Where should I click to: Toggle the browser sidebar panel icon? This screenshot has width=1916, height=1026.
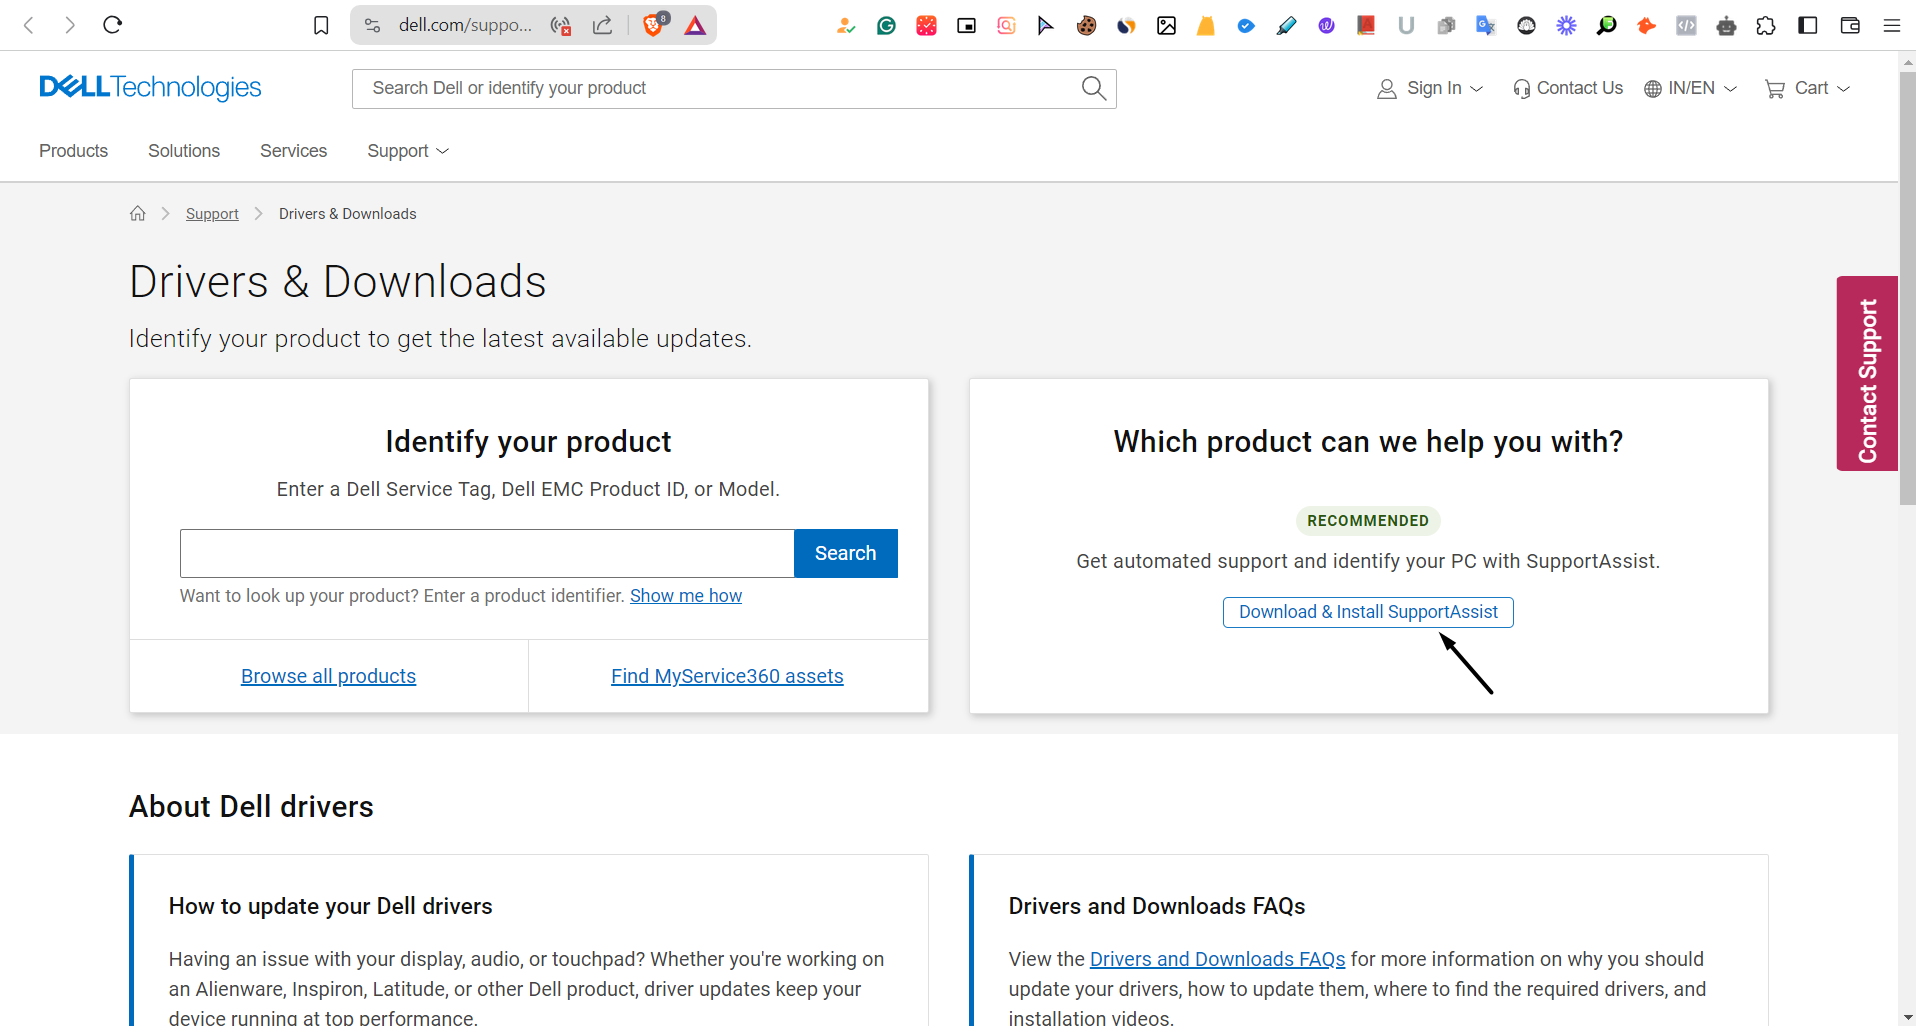pos(1807,26)
